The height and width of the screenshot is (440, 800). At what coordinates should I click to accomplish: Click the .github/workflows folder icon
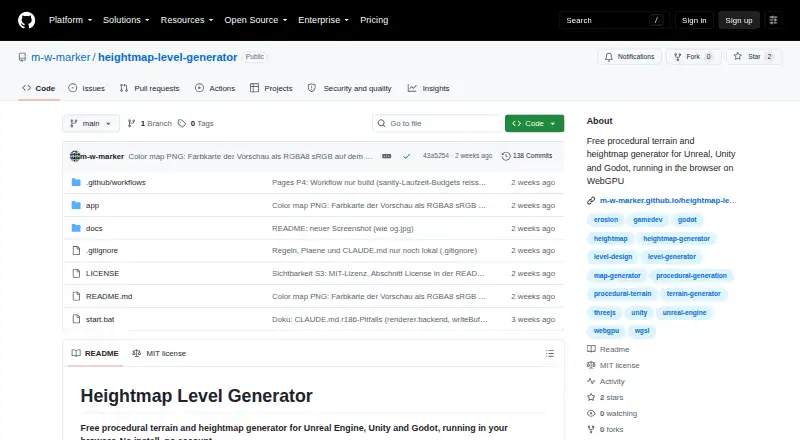pyautogui.click(x=76, y=182)
